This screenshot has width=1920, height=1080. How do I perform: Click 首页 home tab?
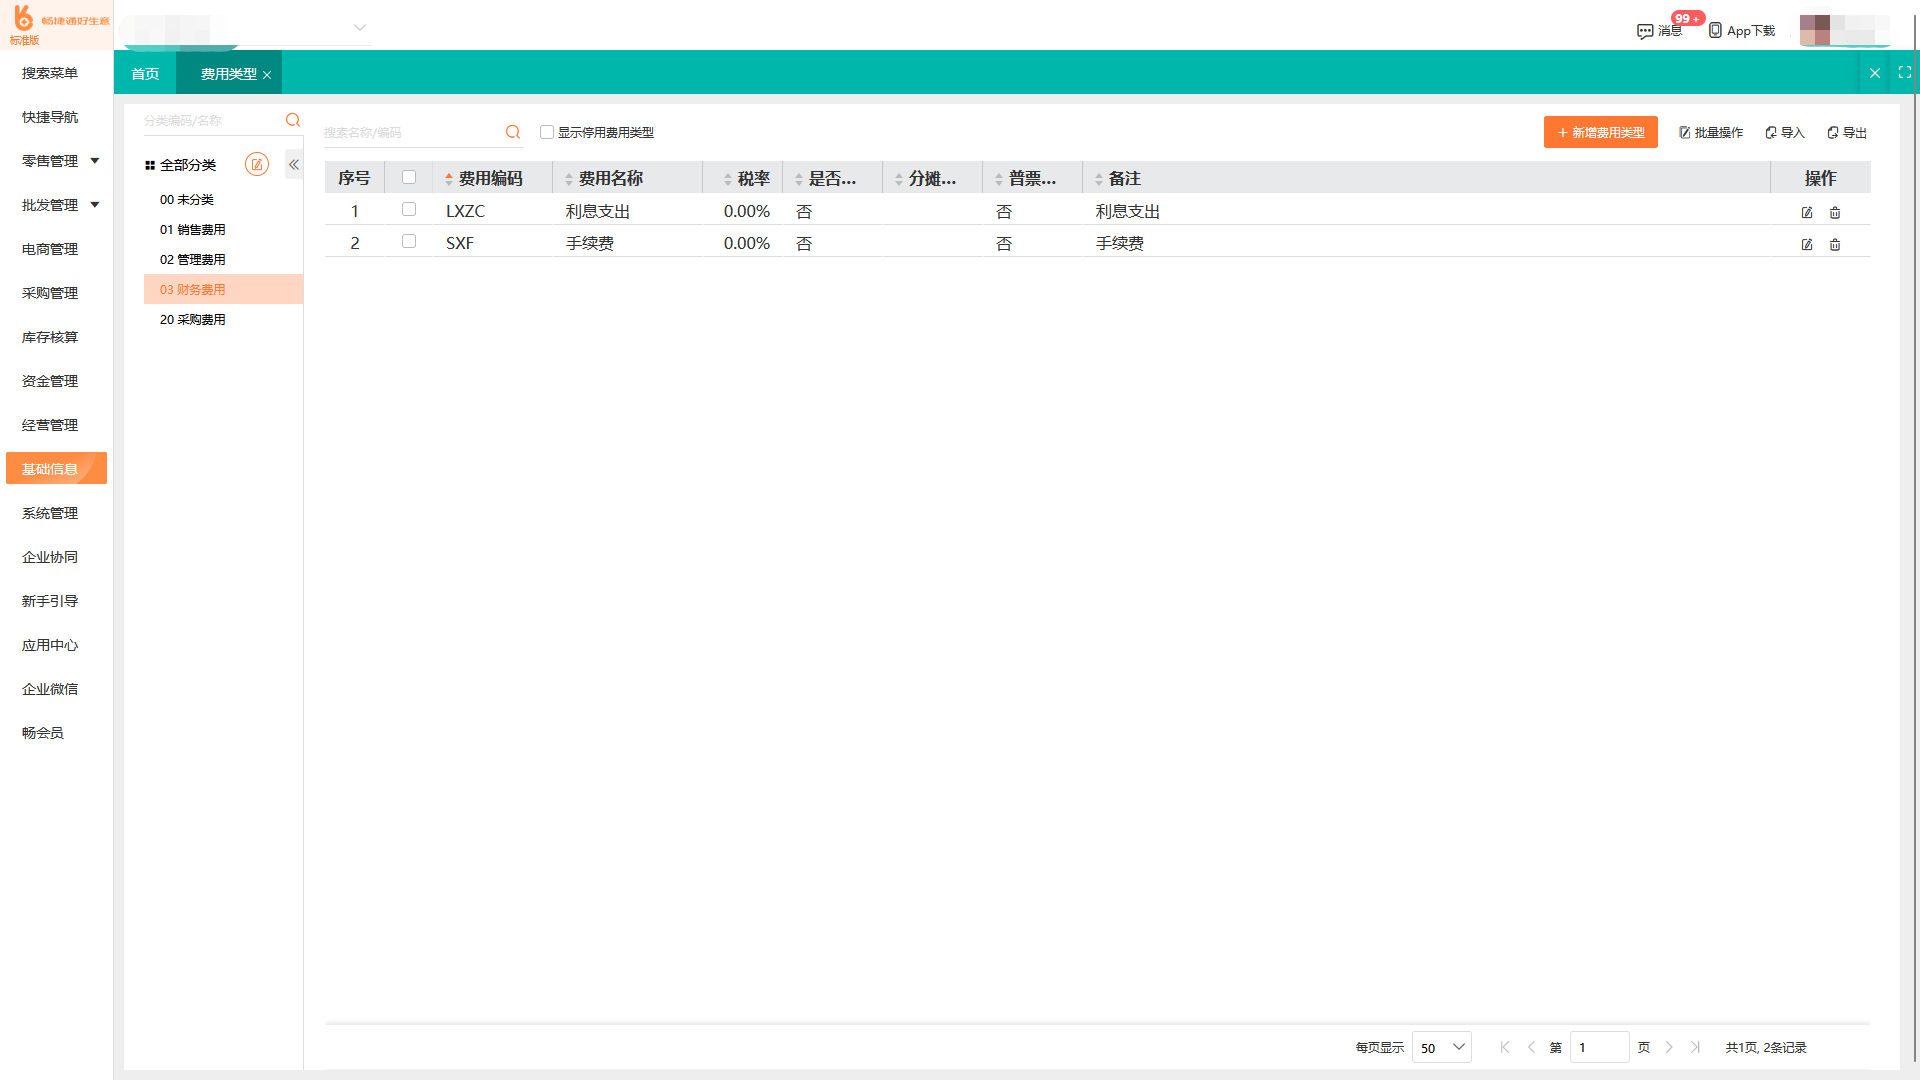(x=144, y=73)
